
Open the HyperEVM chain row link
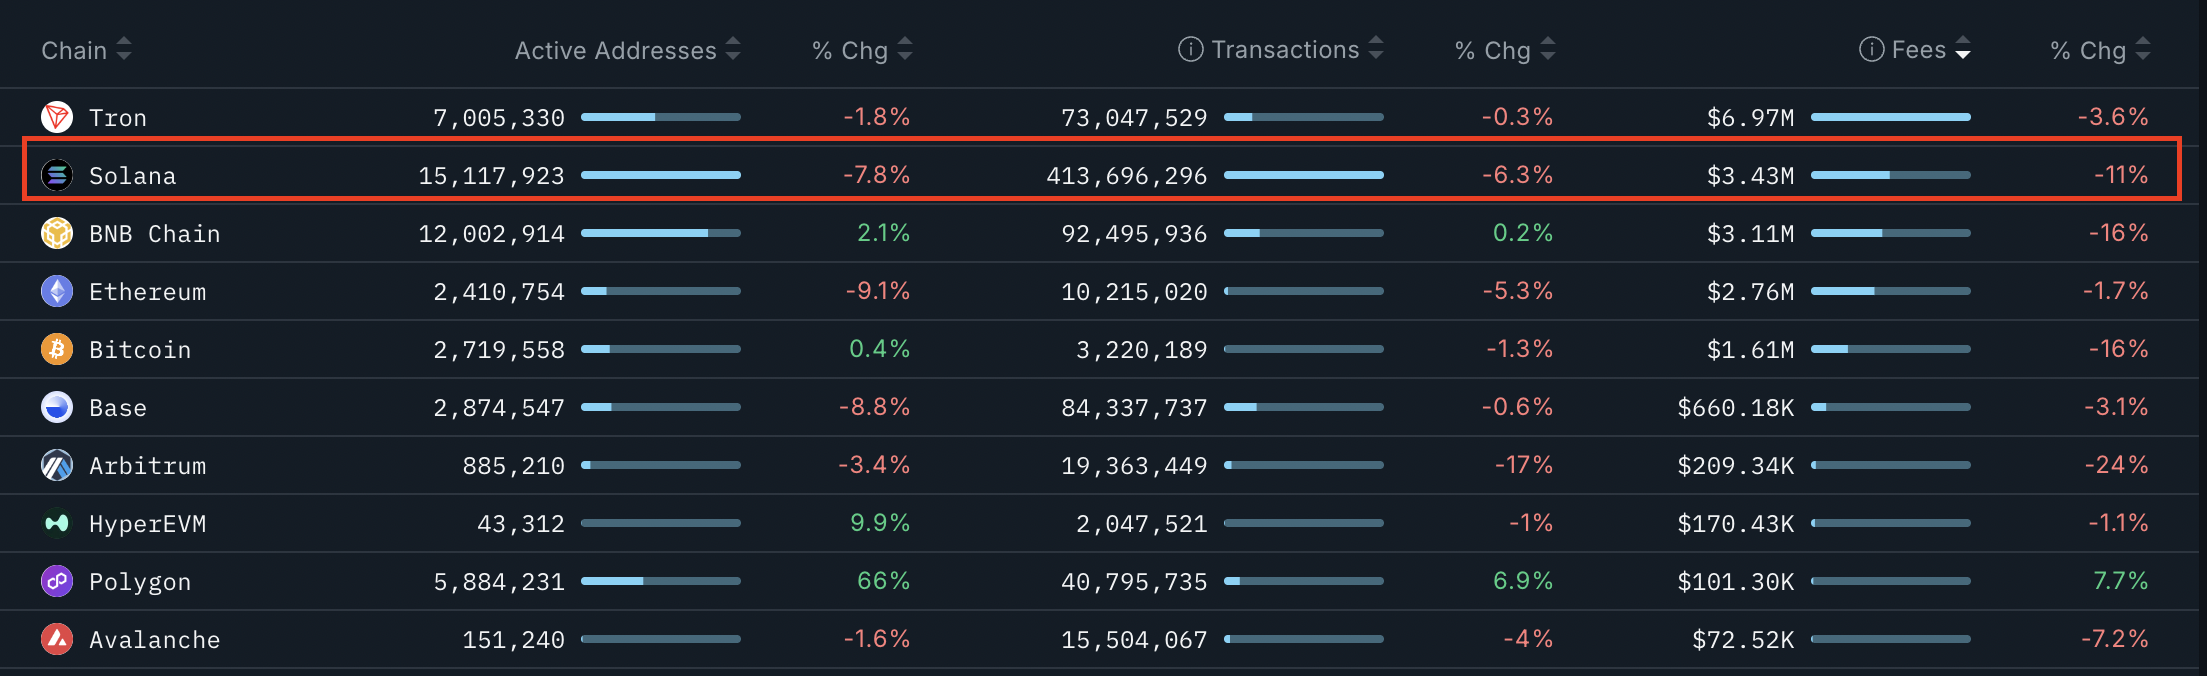tap(147, 524)
